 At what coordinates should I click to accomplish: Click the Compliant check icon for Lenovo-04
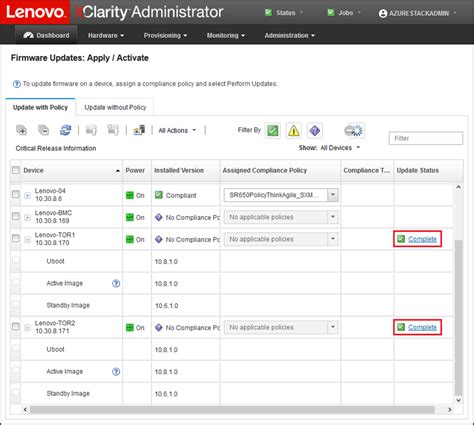pos(159,195)
